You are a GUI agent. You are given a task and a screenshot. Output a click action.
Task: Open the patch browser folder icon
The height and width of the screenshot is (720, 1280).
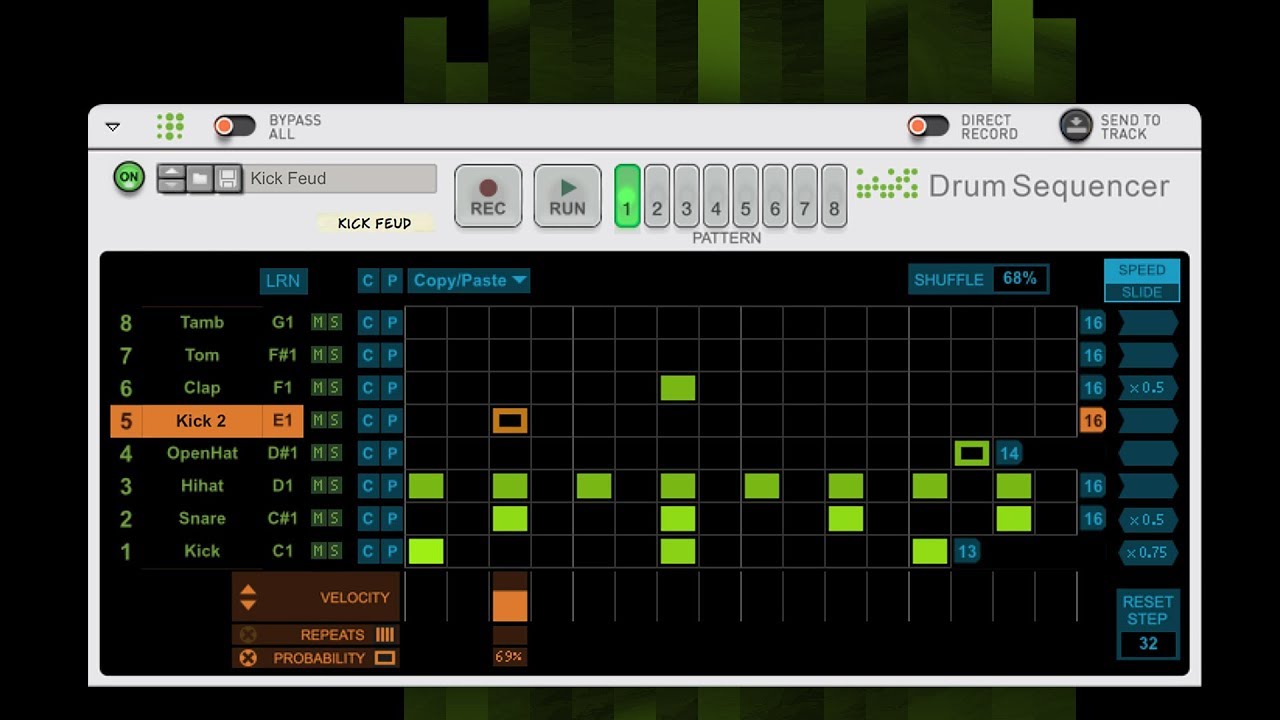(200, 178)
